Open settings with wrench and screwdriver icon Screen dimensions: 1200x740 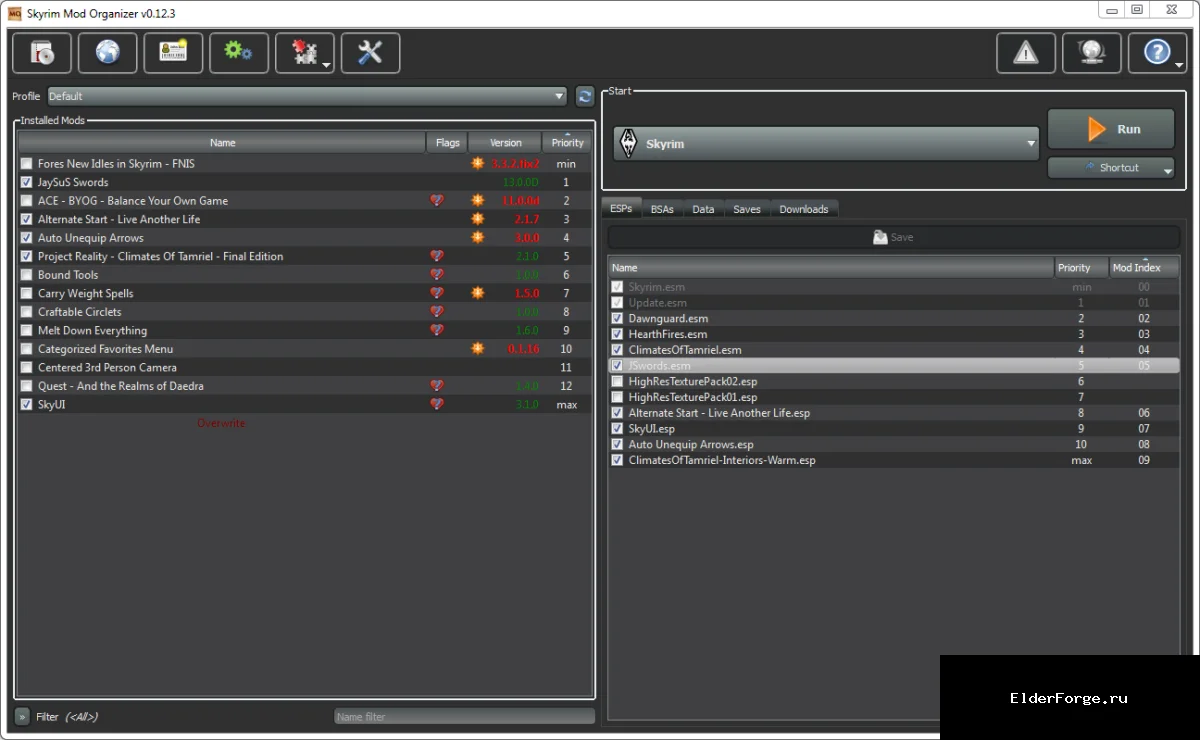click(370, 53)
